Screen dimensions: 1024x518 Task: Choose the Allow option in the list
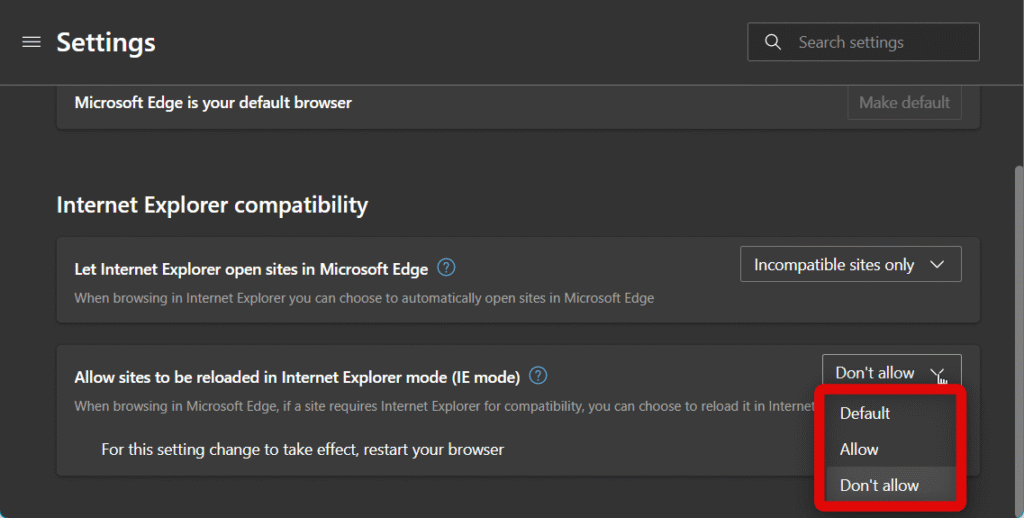coord(859,449)
